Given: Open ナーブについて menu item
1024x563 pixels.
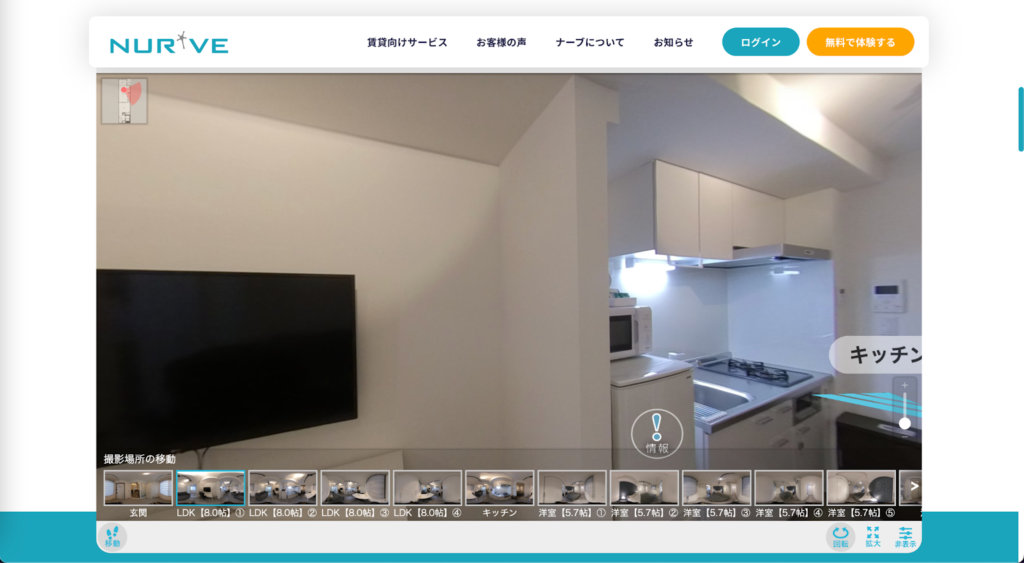Looking at the screenshot, I should (590, 43).
